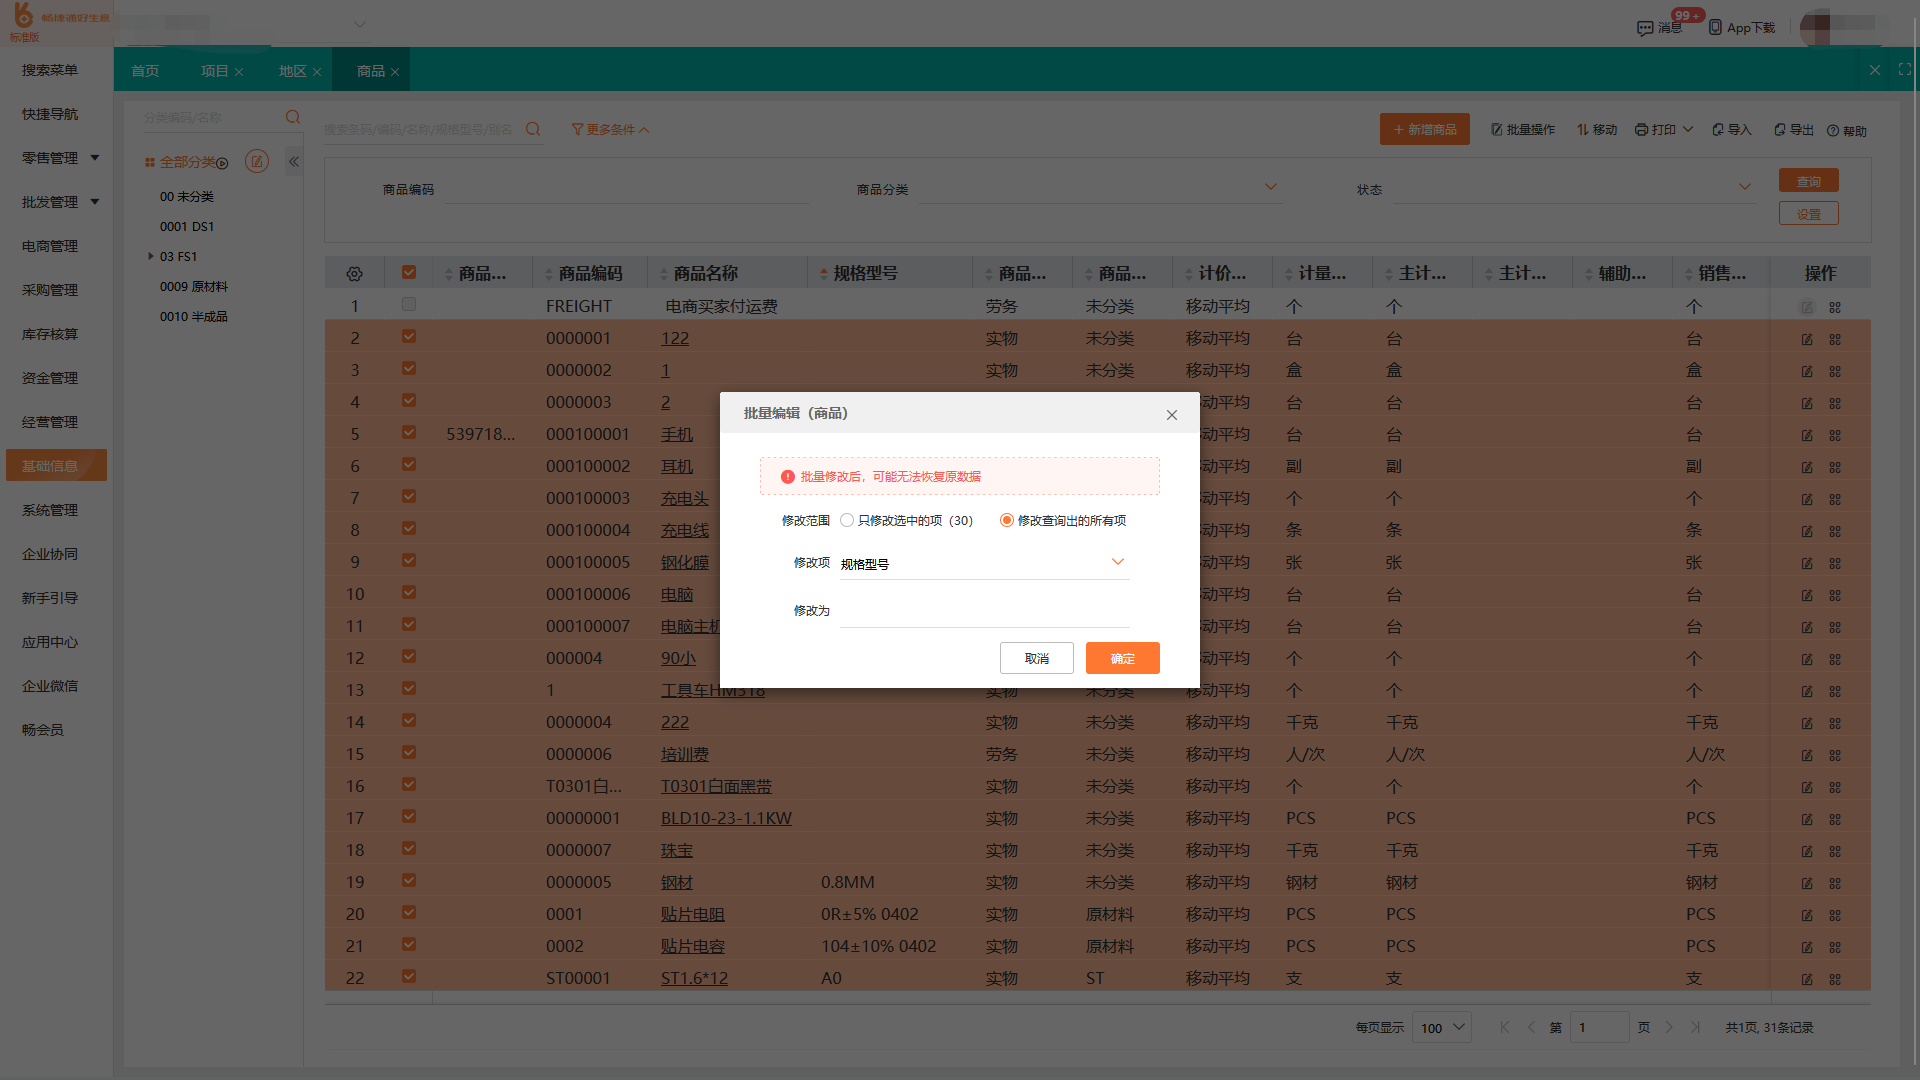
Task: Click 取消 cancel button
Action: 1036,658
